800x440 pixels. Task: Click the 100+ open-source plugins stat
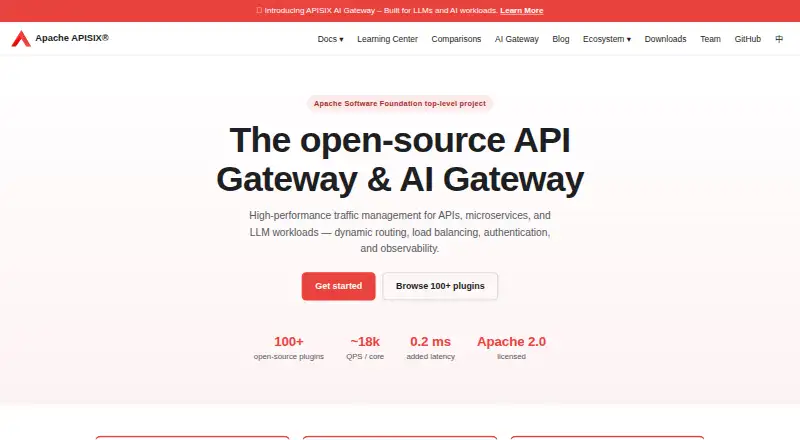pyautogui.click(x=289, y=348)
